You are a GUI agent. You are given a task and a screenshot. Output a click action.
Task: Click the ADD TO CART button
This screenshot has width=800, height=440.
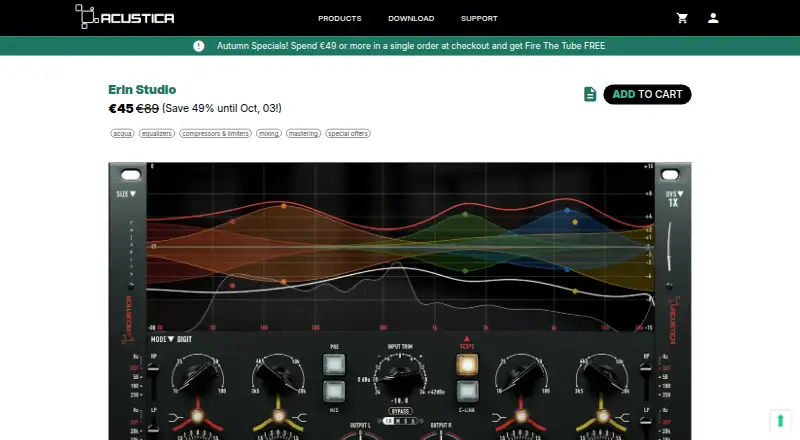647,94
